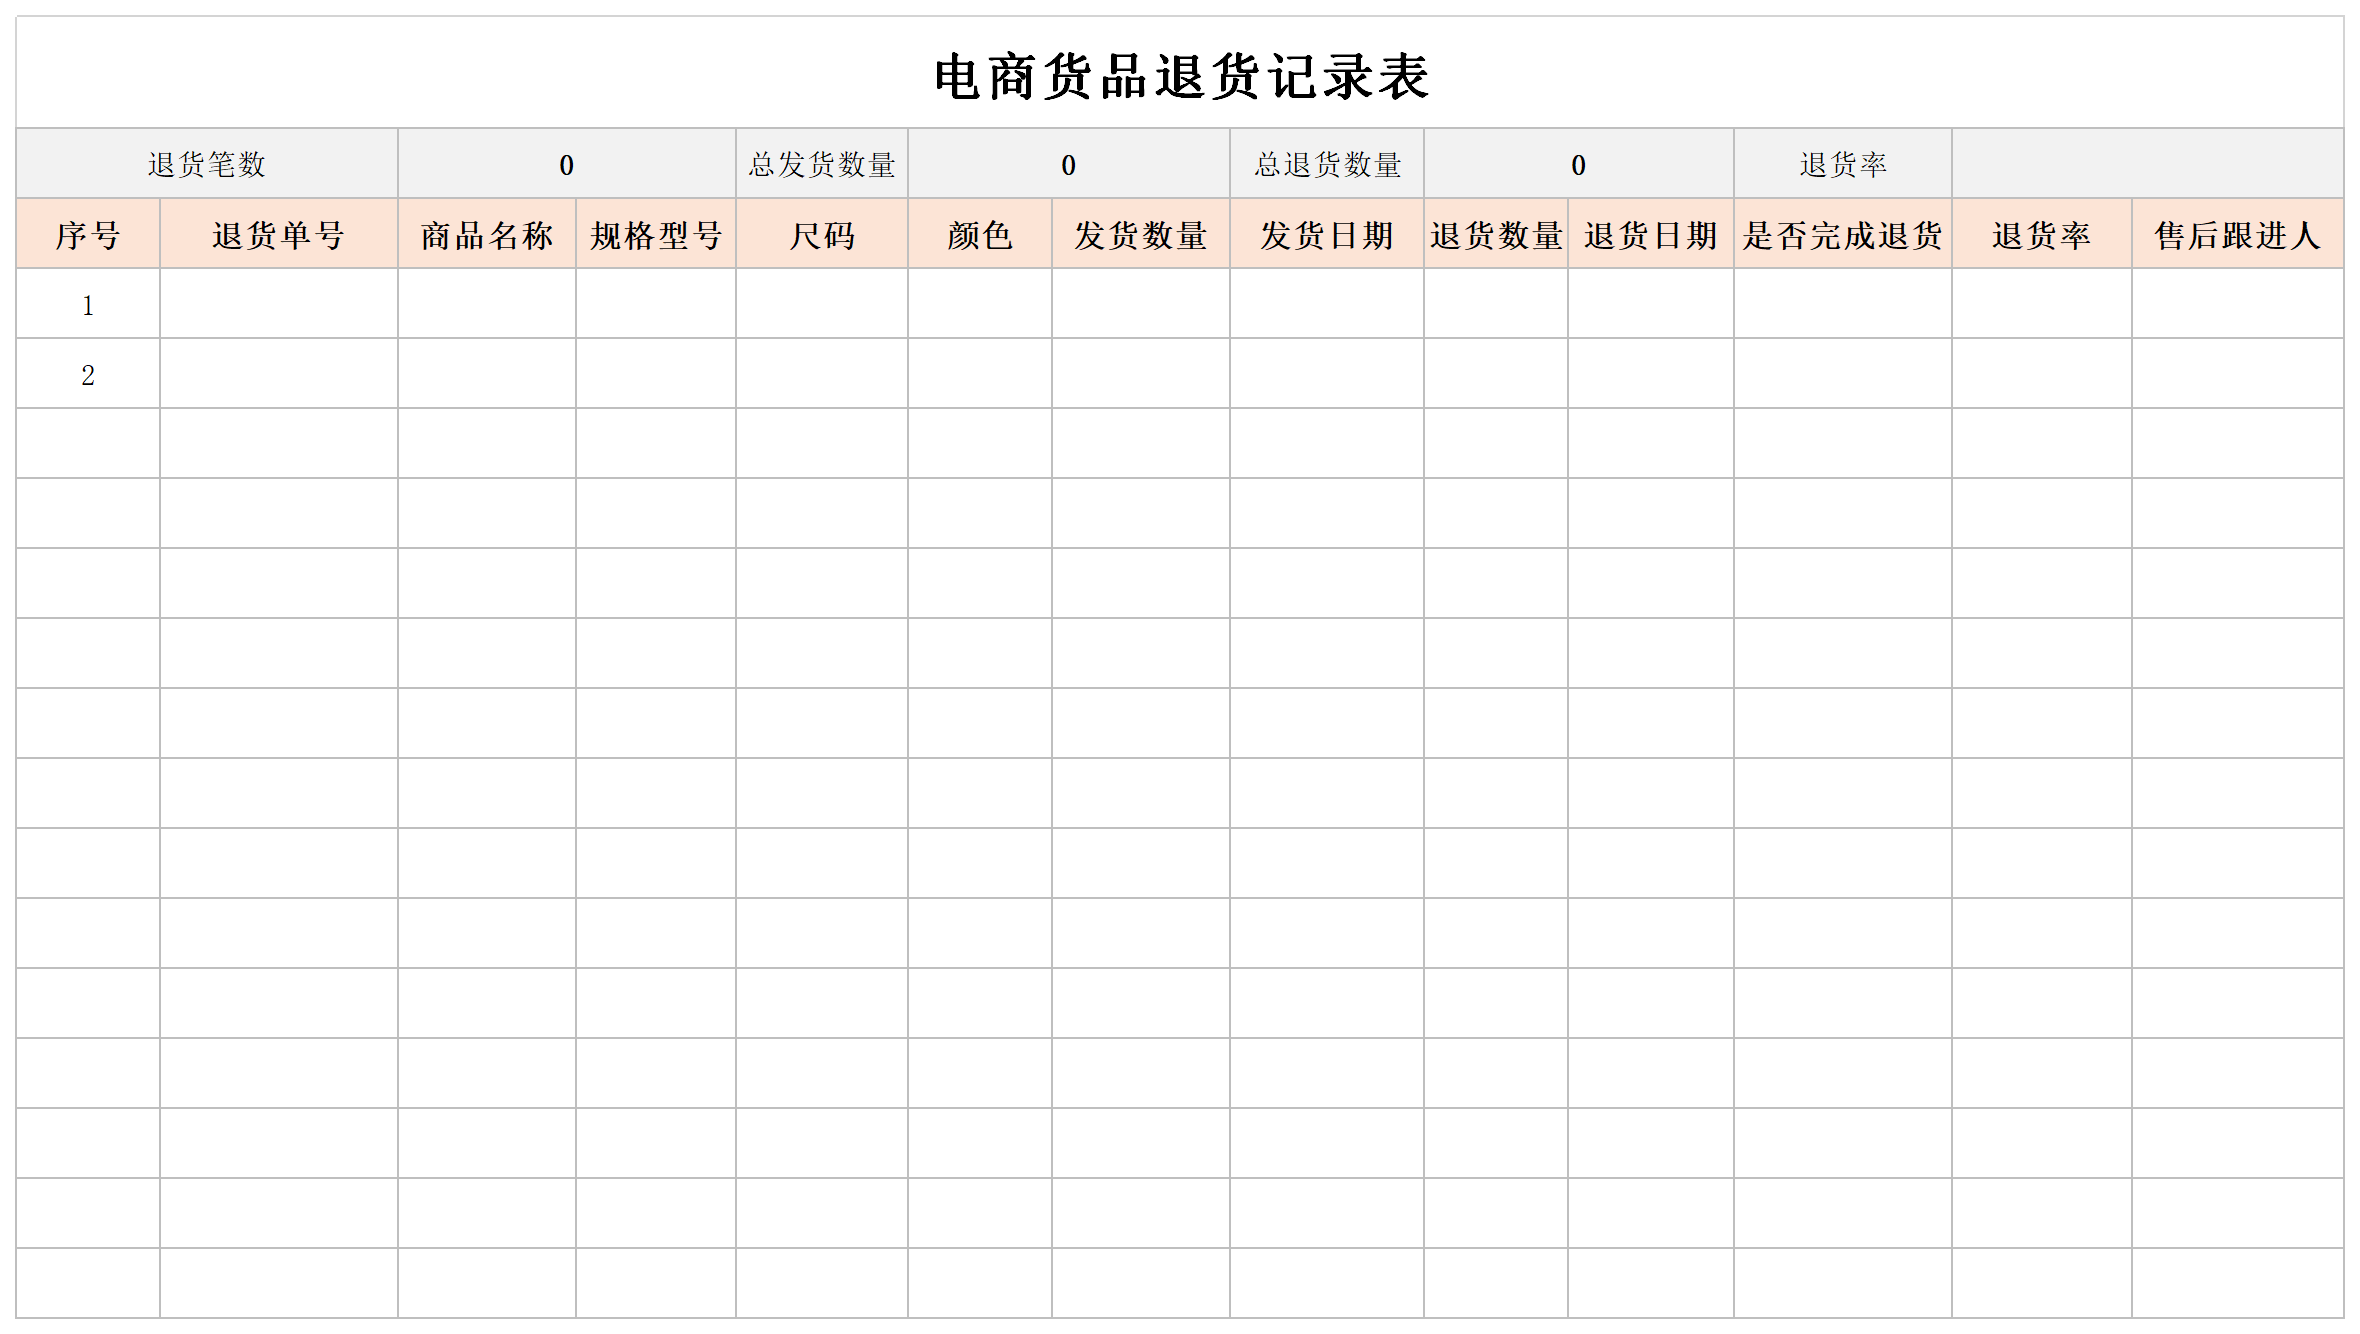Click the 发货日期 column header
The image size is (2360, 1334).
(1328, 234)
